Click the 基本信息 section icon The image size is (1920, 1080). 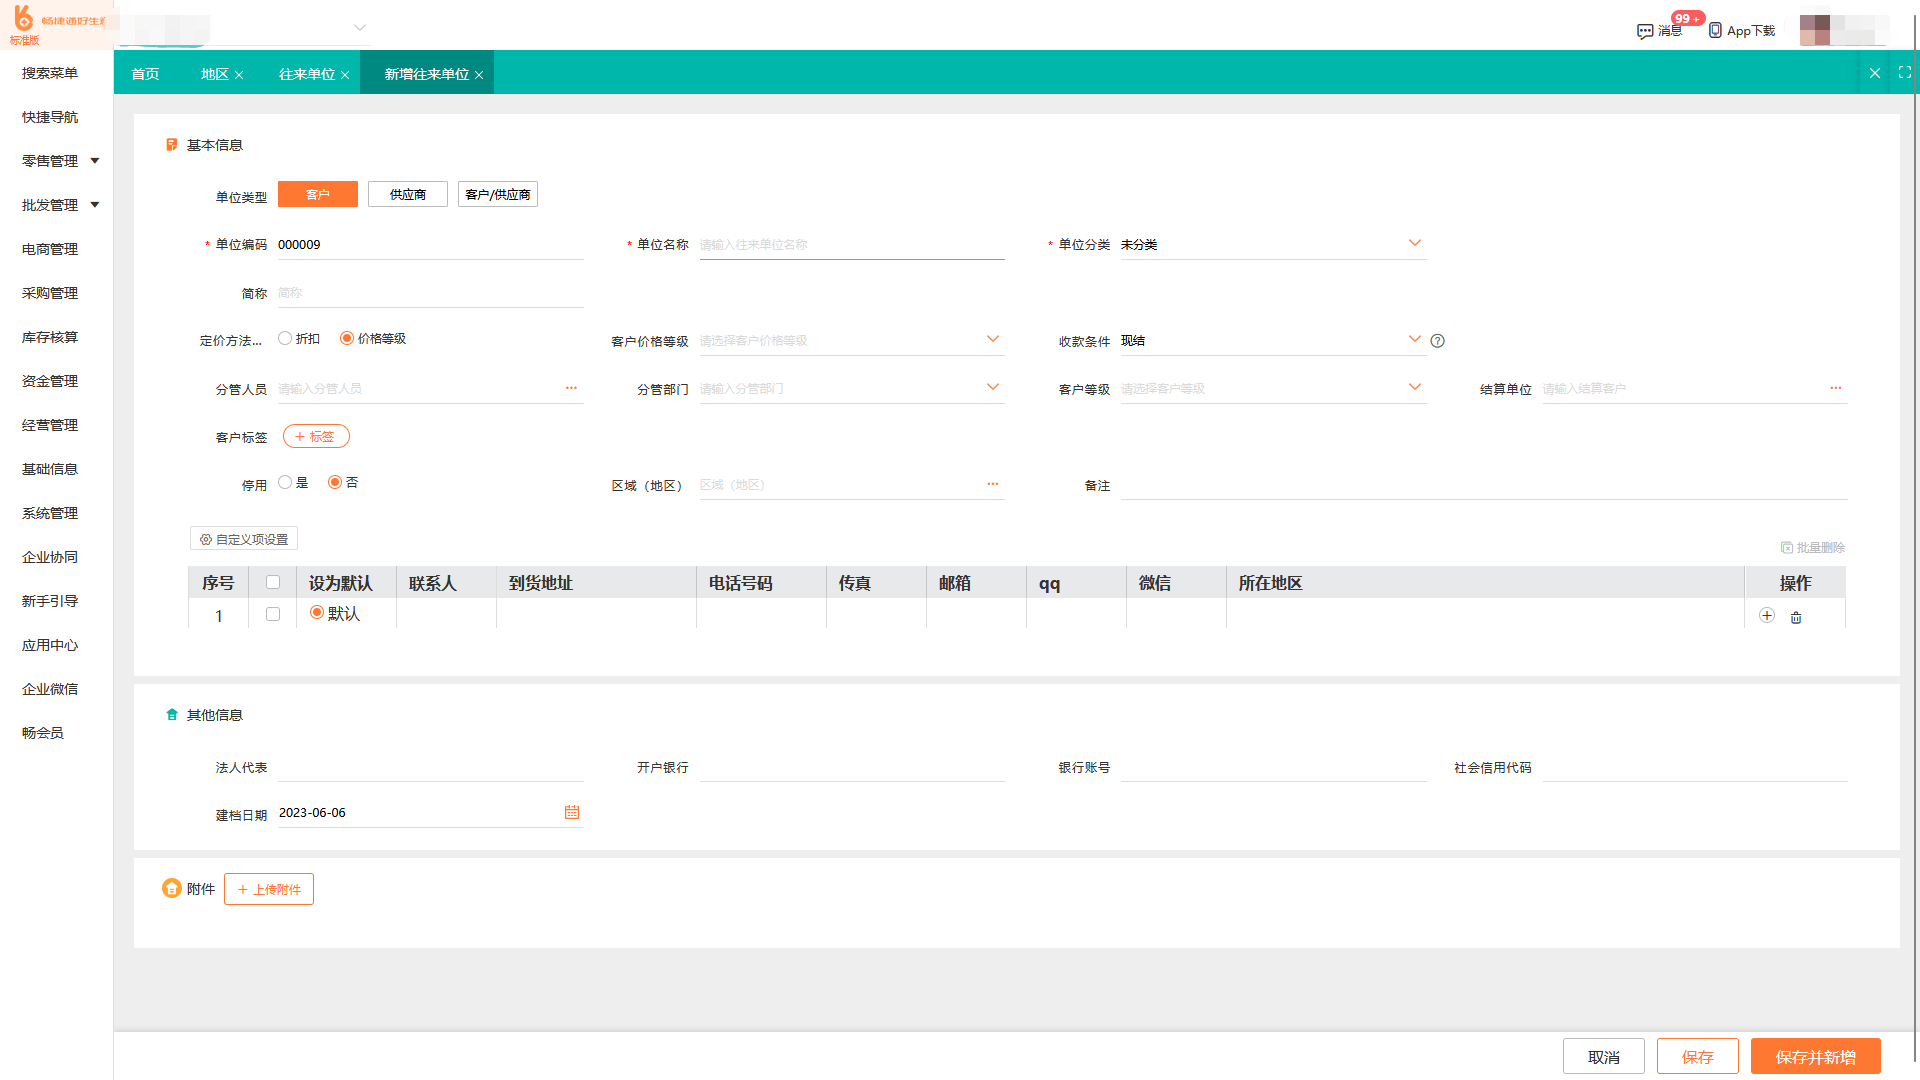(173, 145)
